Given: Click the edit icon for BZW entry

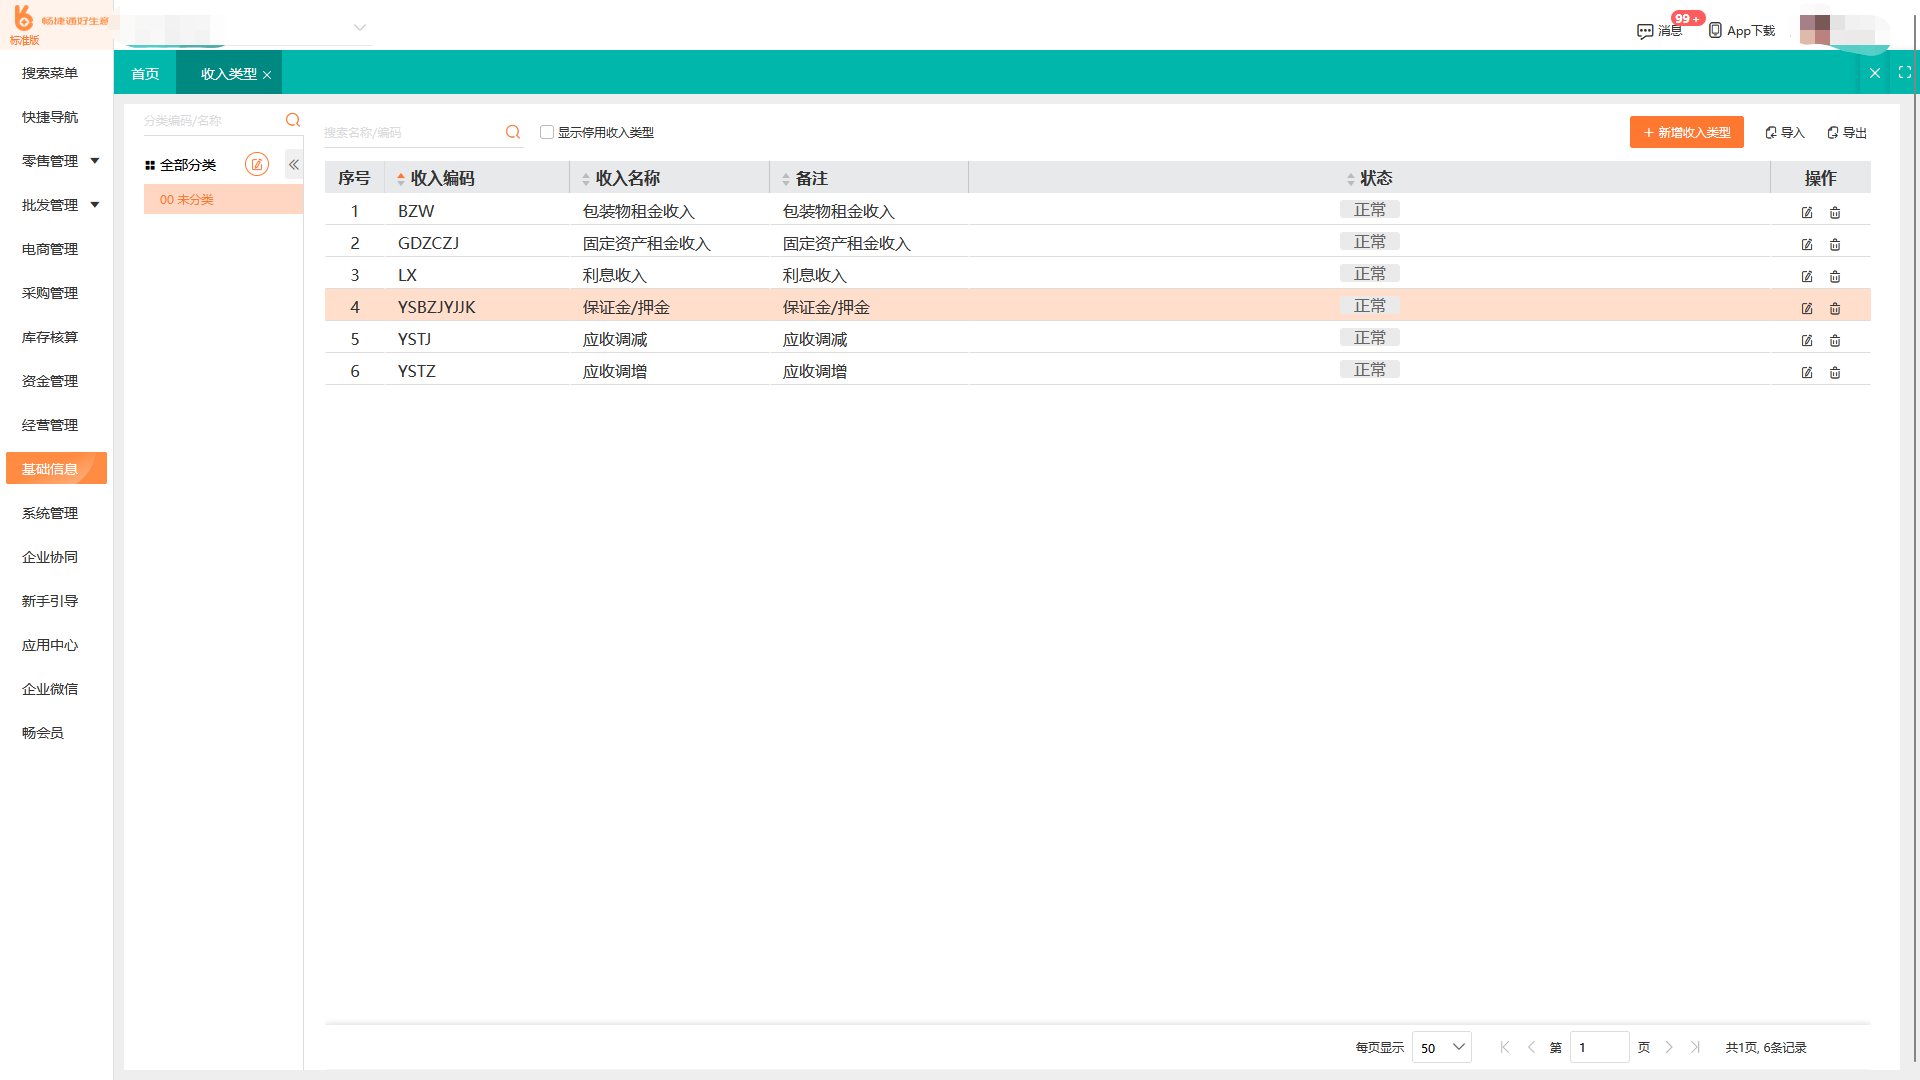Looking at the screenshot, I should 1807,211.
